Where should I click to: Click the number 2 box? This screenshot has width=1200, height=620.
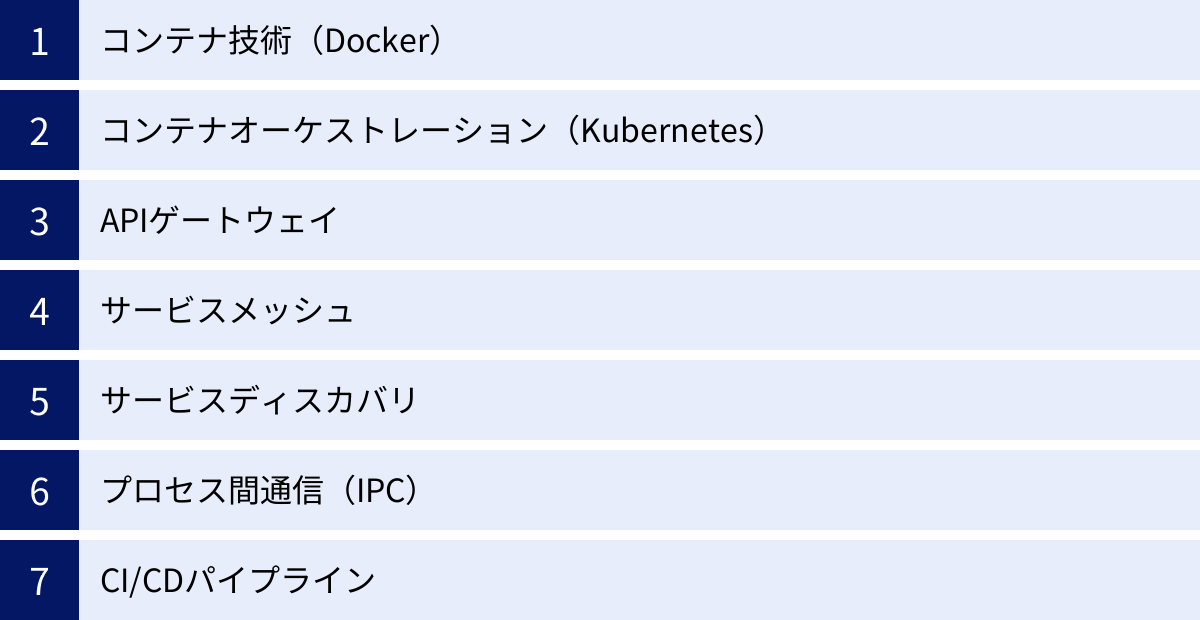pyautogui.click(x=39, y=131)
